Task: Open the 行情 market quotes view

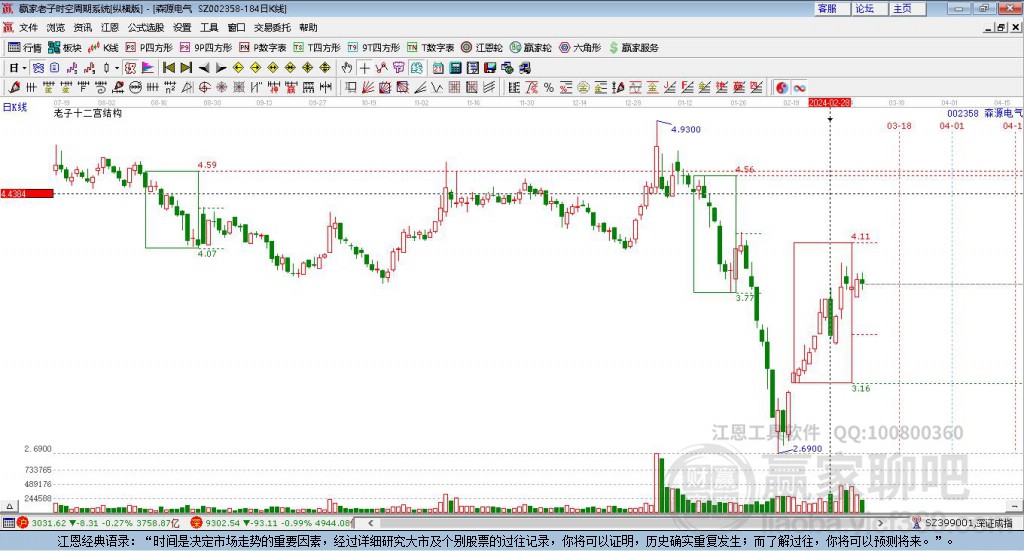Action: pyautogui.click(x=26, y=47)
